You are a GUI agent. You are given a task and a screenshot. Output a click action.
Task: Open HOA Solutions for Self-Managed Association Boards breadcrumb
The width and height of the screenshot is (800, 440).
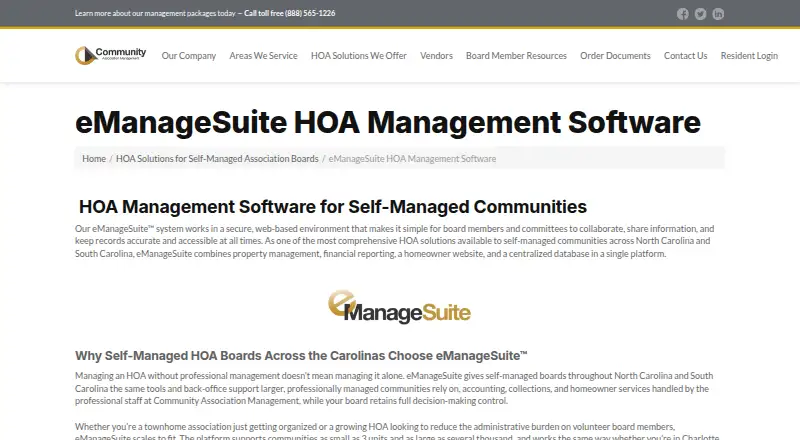(x=217, y=159)
